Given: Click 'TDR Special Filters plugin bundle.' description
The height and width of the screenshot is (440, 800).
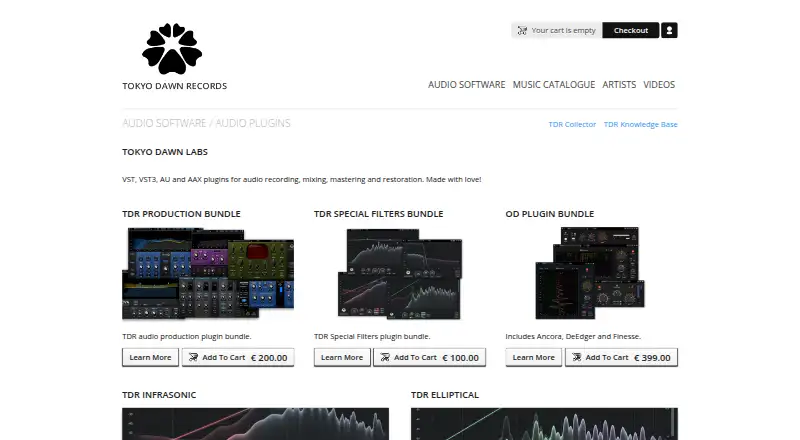Looking at the screenshot, I should coord(372,336).
